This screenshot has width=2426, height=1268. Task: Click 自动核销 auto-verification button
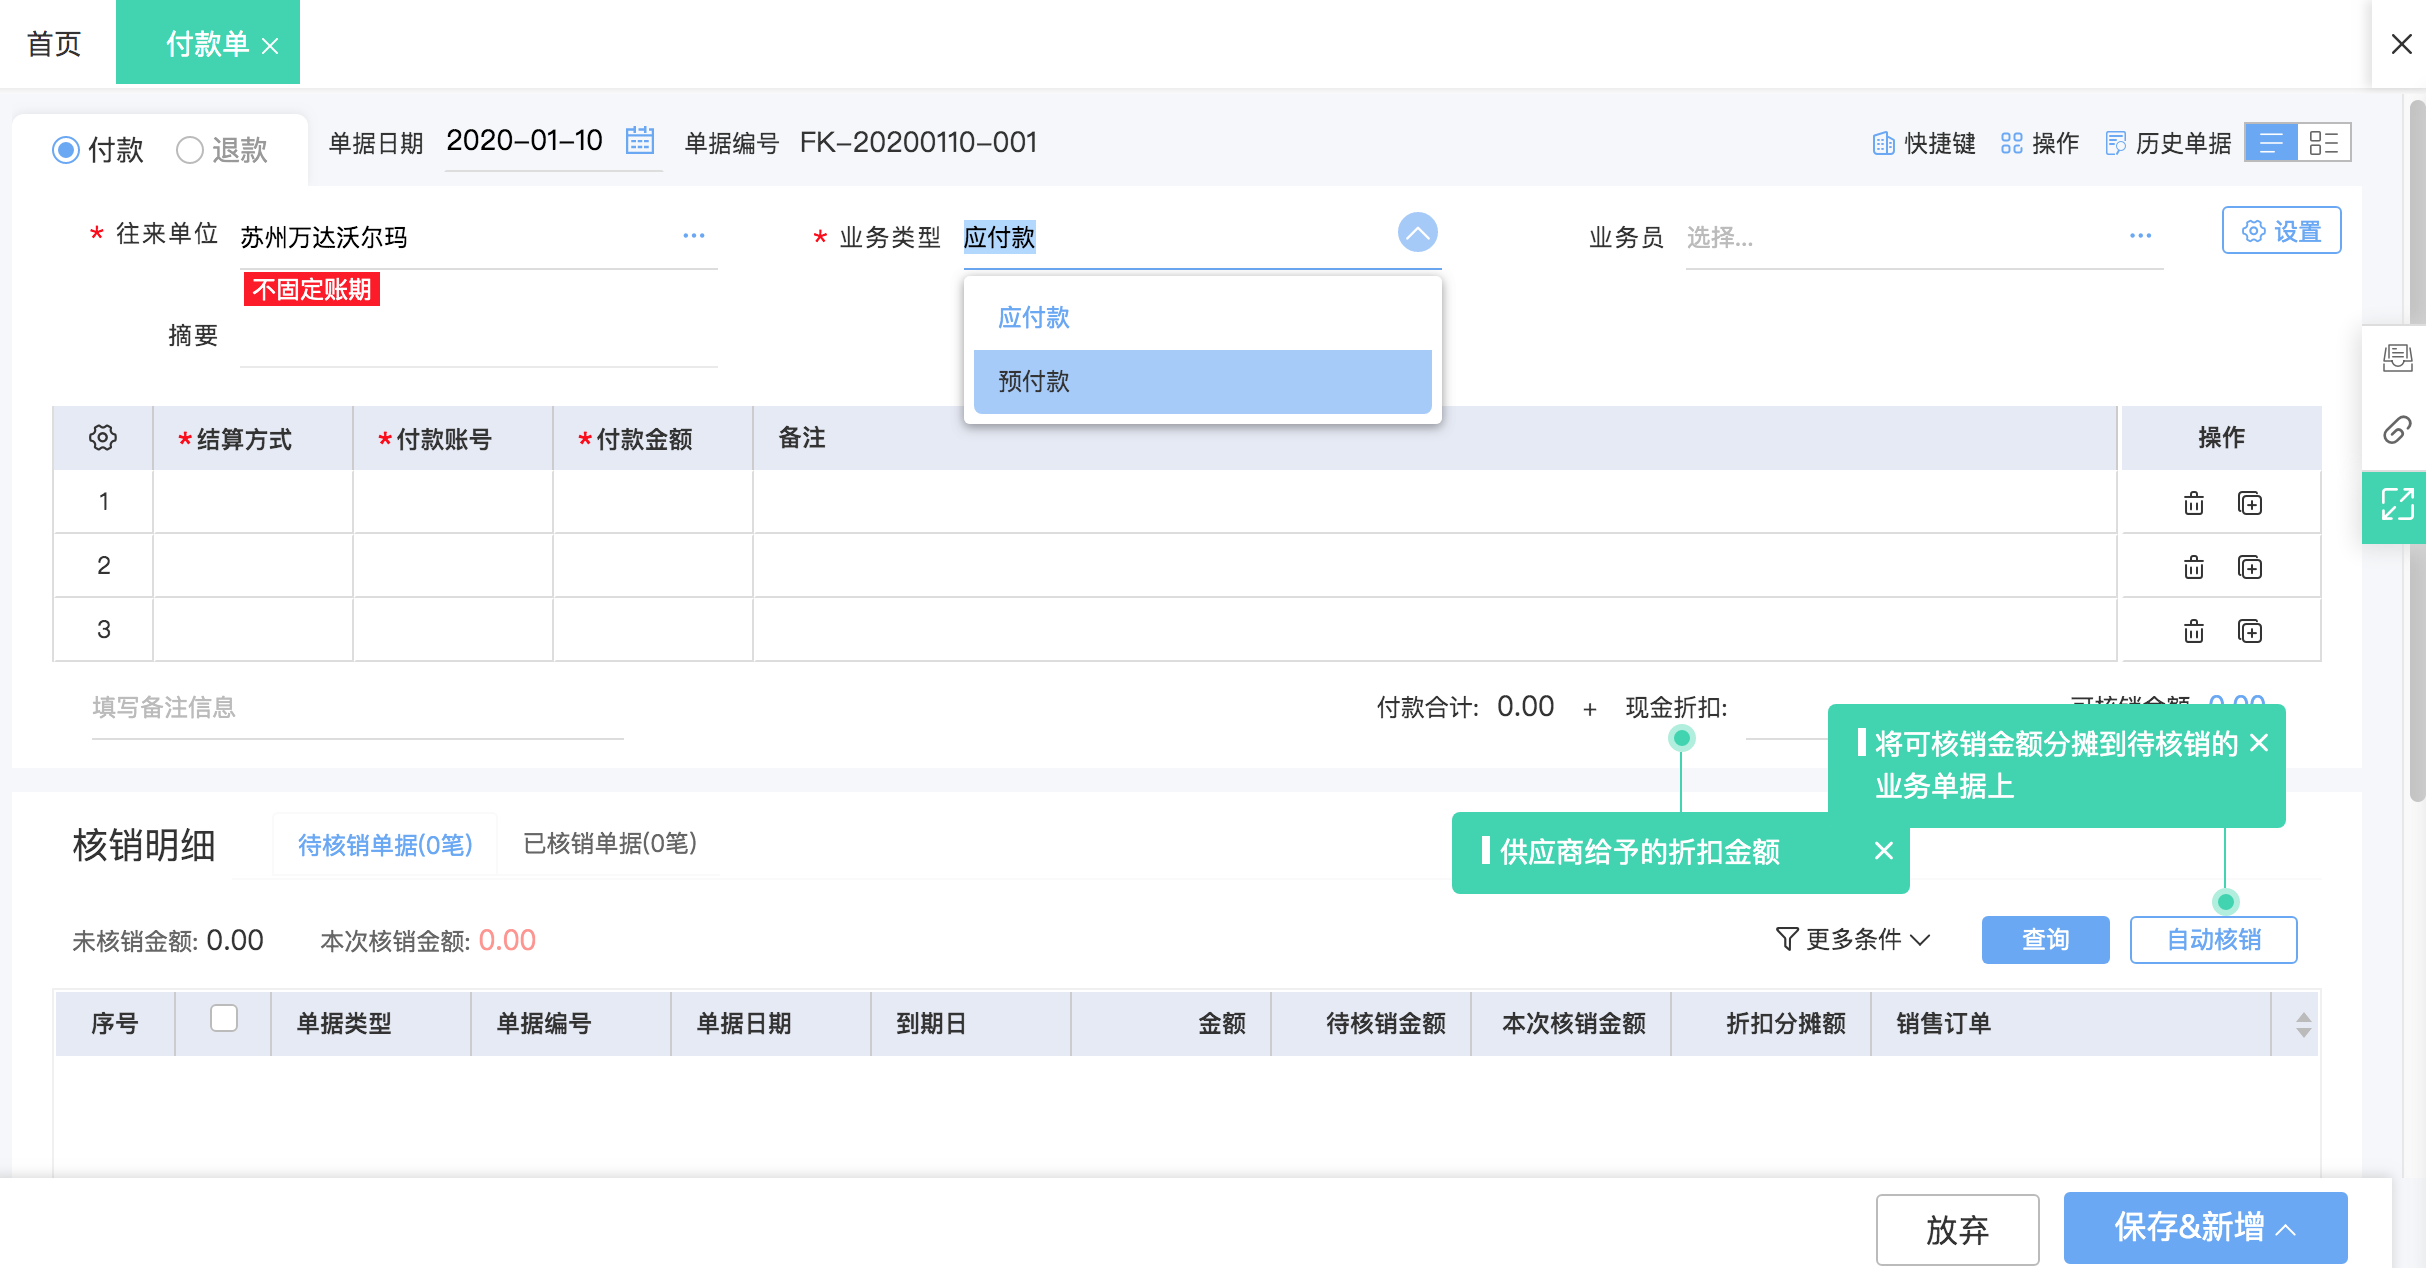tap(2214, 941)
